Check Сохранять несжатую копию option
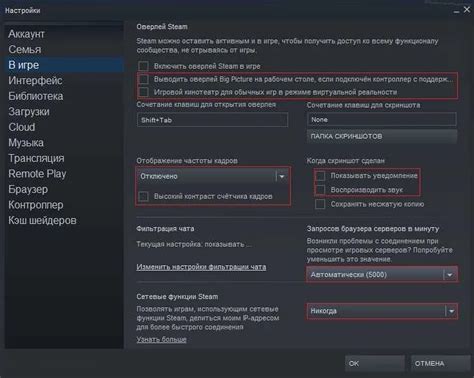Image resolution: width=474 pixels, height=378 pixels. [x=320, y=204]
